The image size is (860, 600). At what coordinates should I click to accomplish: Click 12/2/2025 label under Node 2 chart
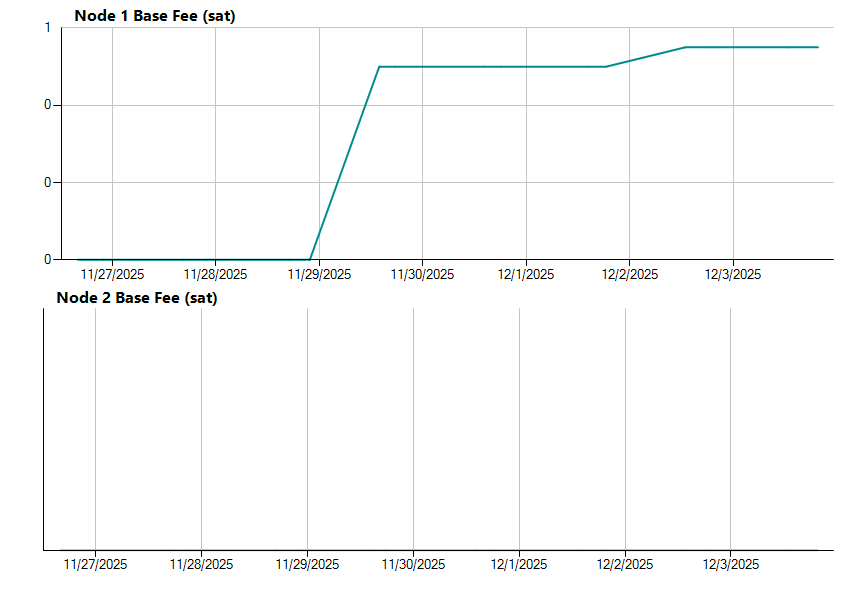tap(625, 564)
